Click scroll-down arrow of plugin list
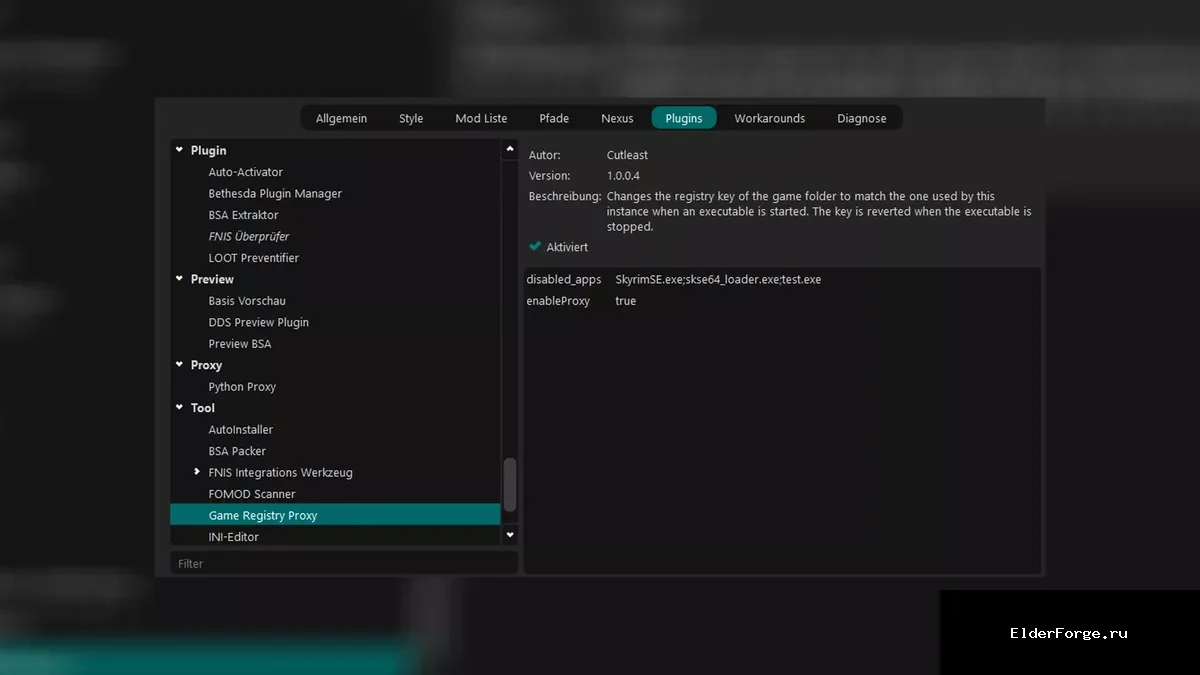The width and height of the screenshot is (1200, 675). (510, 536)
